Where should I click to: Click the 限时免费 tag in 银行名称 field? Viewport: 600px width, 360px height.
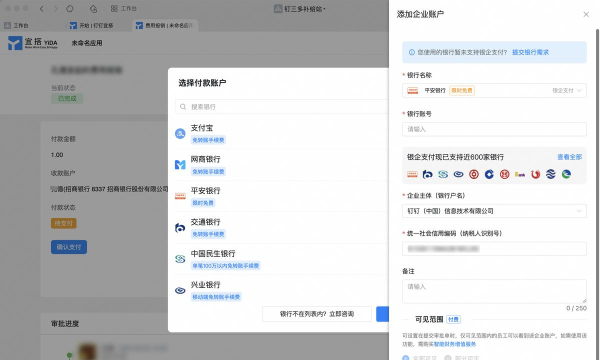(461, 90)
